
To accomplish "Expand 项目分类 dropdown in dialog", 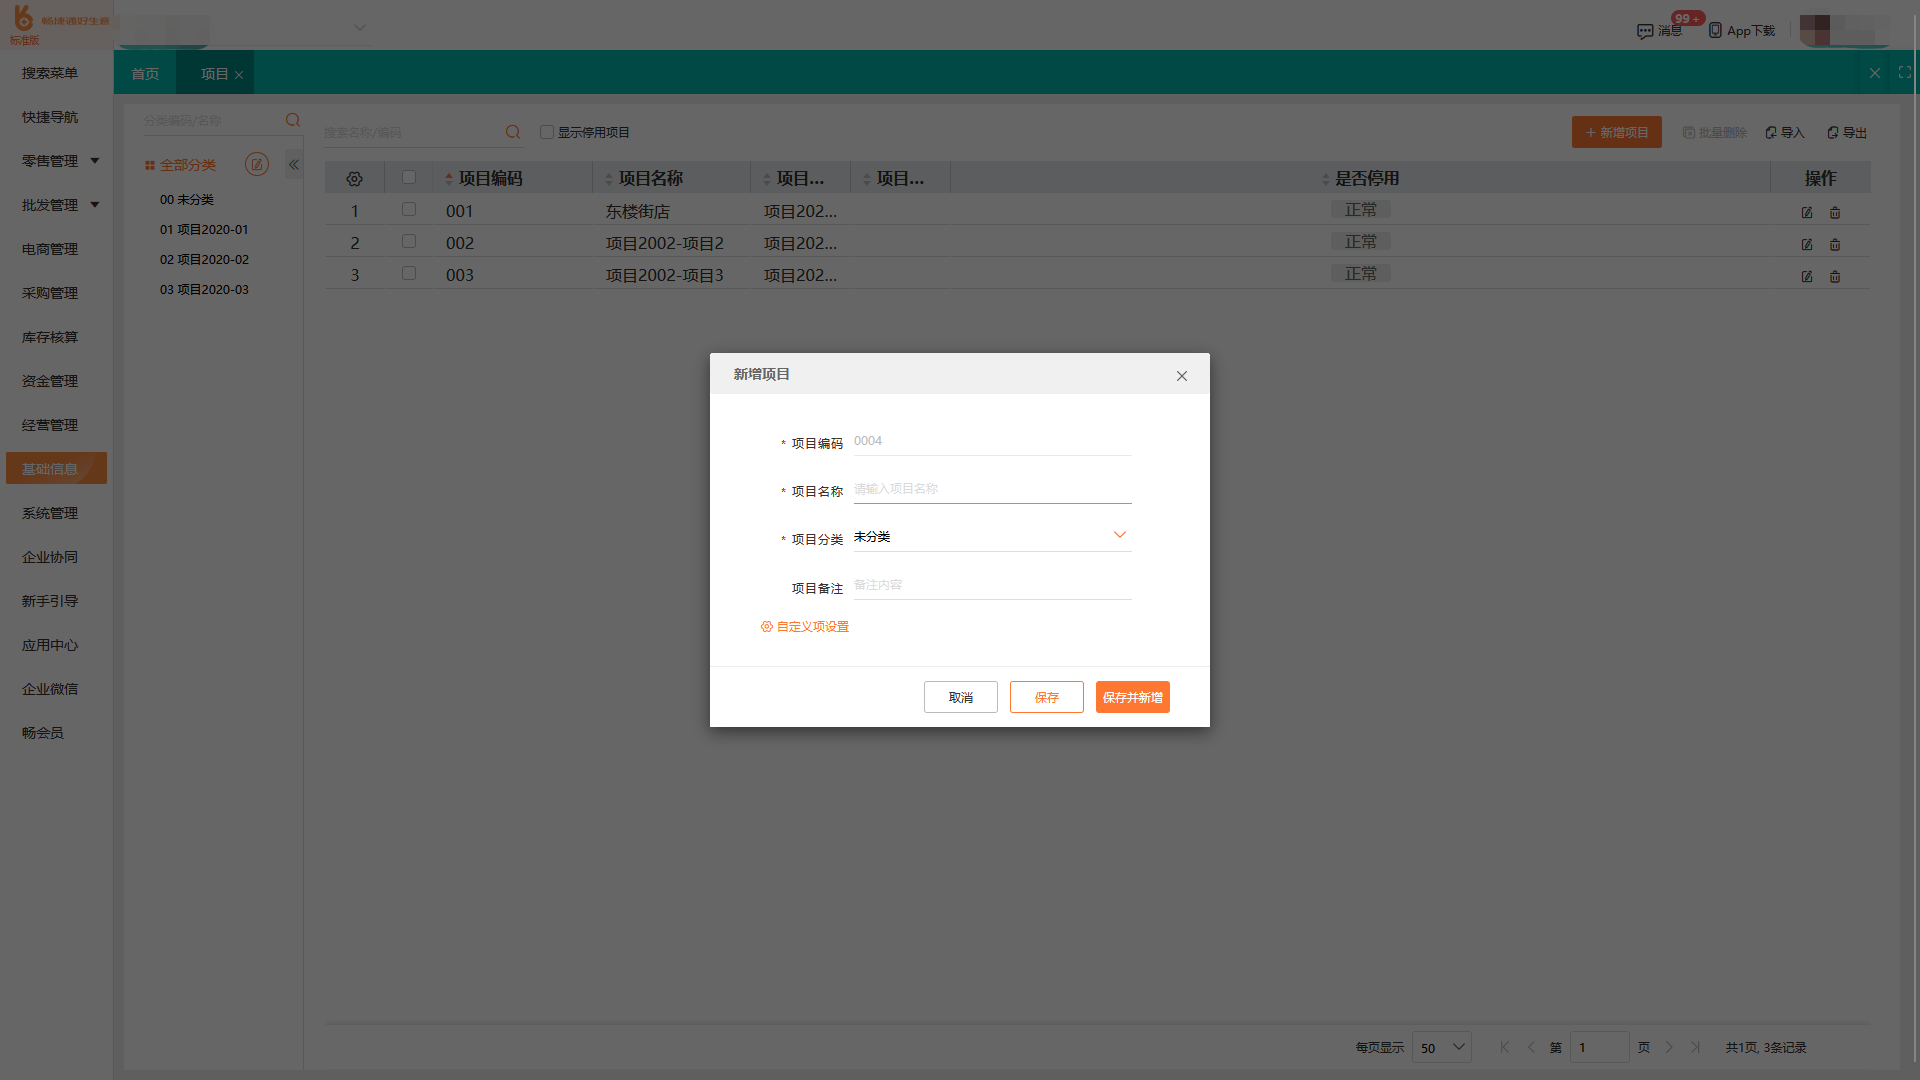I will [1120, 535].
